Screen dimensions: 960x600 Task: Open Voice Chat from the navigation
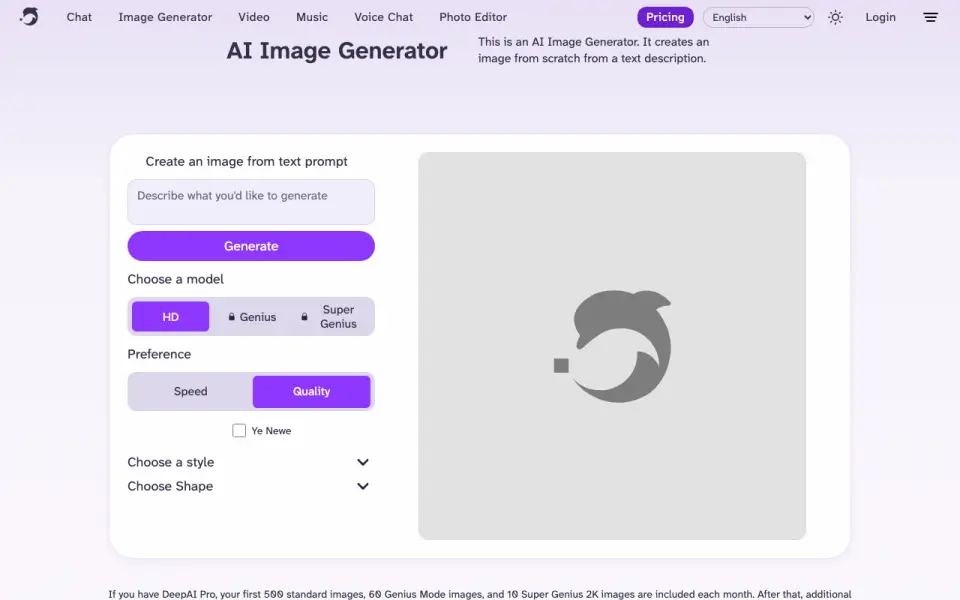click(x=383, y=17)
